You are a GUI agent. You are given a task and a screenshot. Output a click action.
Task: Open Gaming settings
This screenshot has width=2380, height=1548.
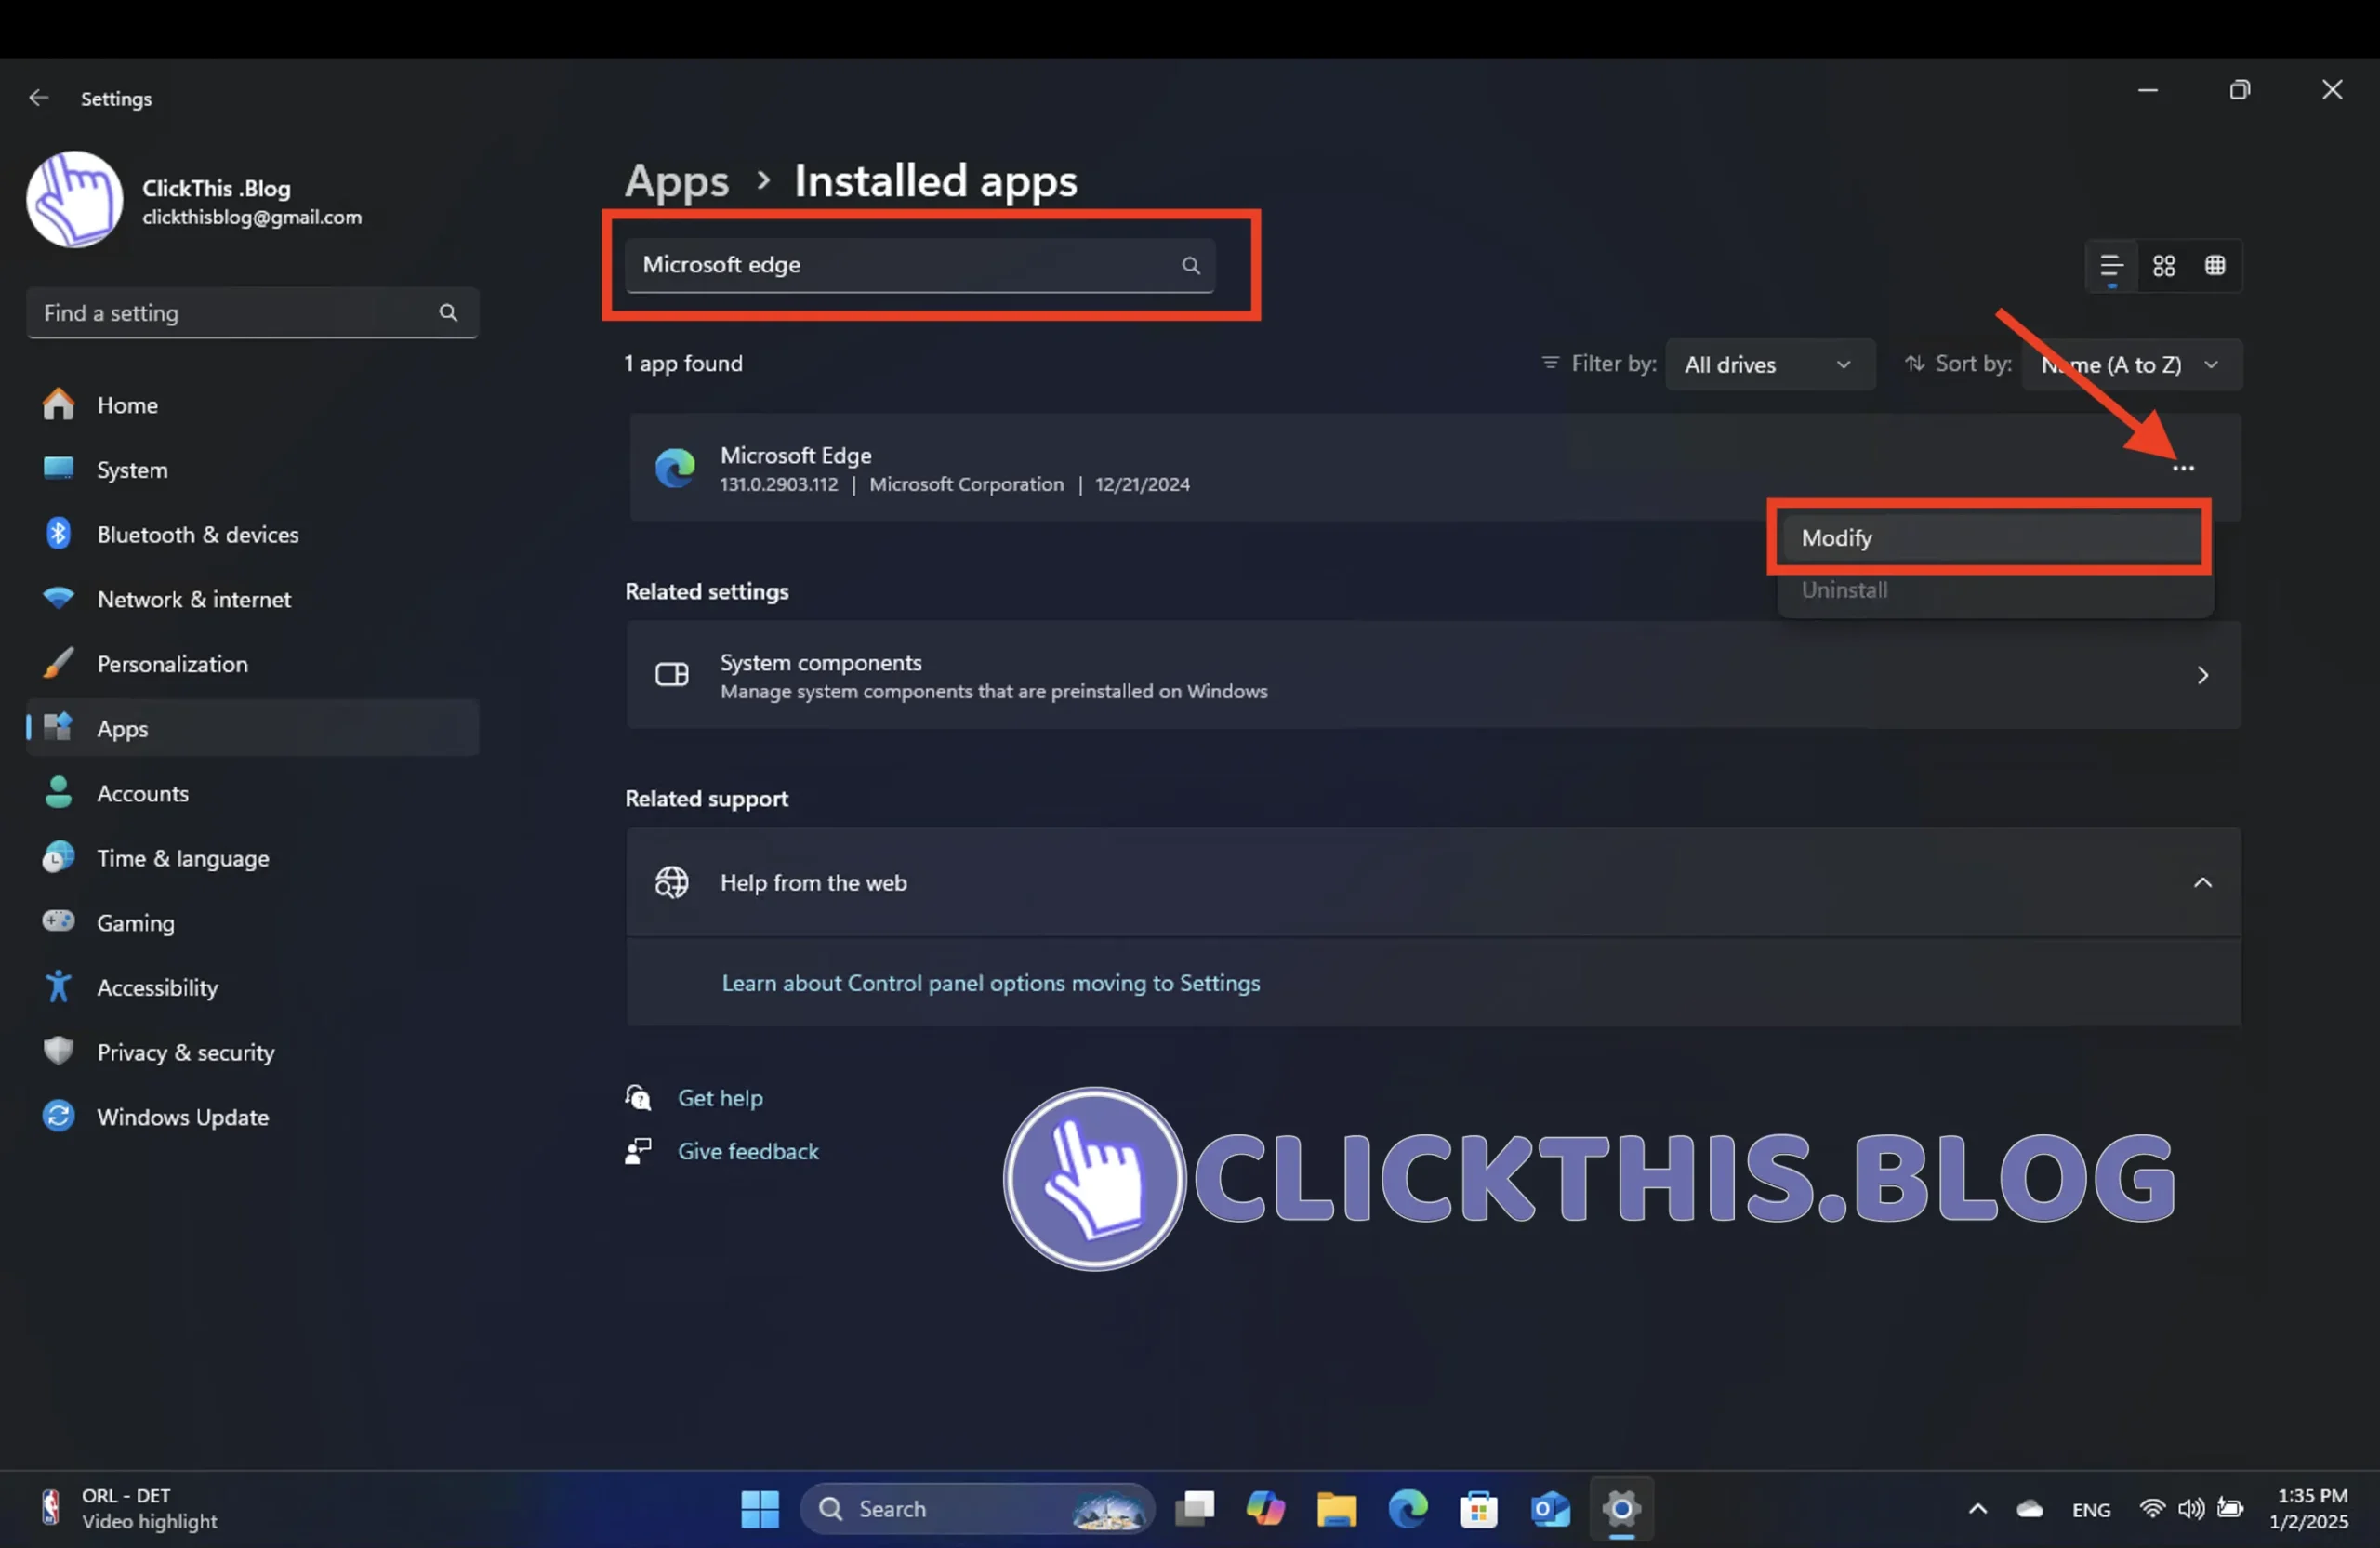click(252, 922)
